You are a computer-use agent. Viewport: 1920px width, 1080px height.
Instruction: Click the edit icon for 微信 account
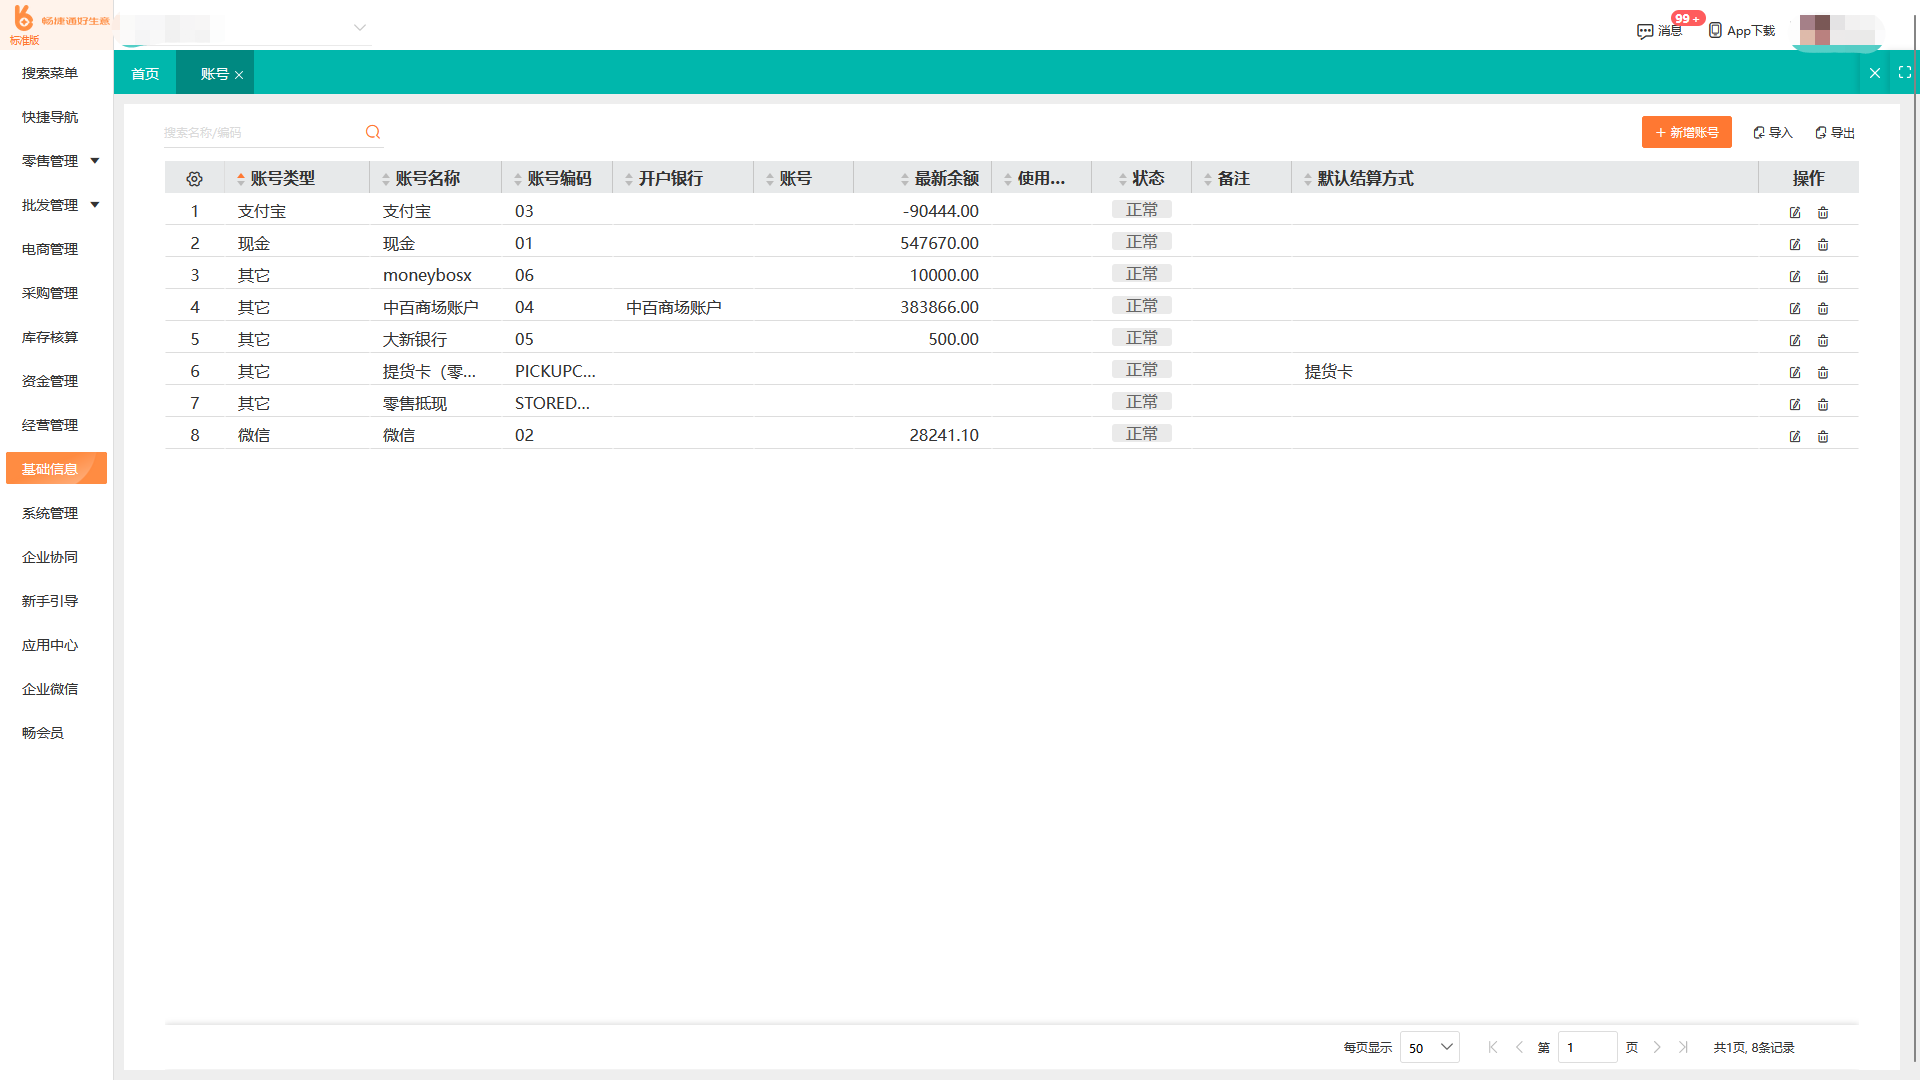1795,433
